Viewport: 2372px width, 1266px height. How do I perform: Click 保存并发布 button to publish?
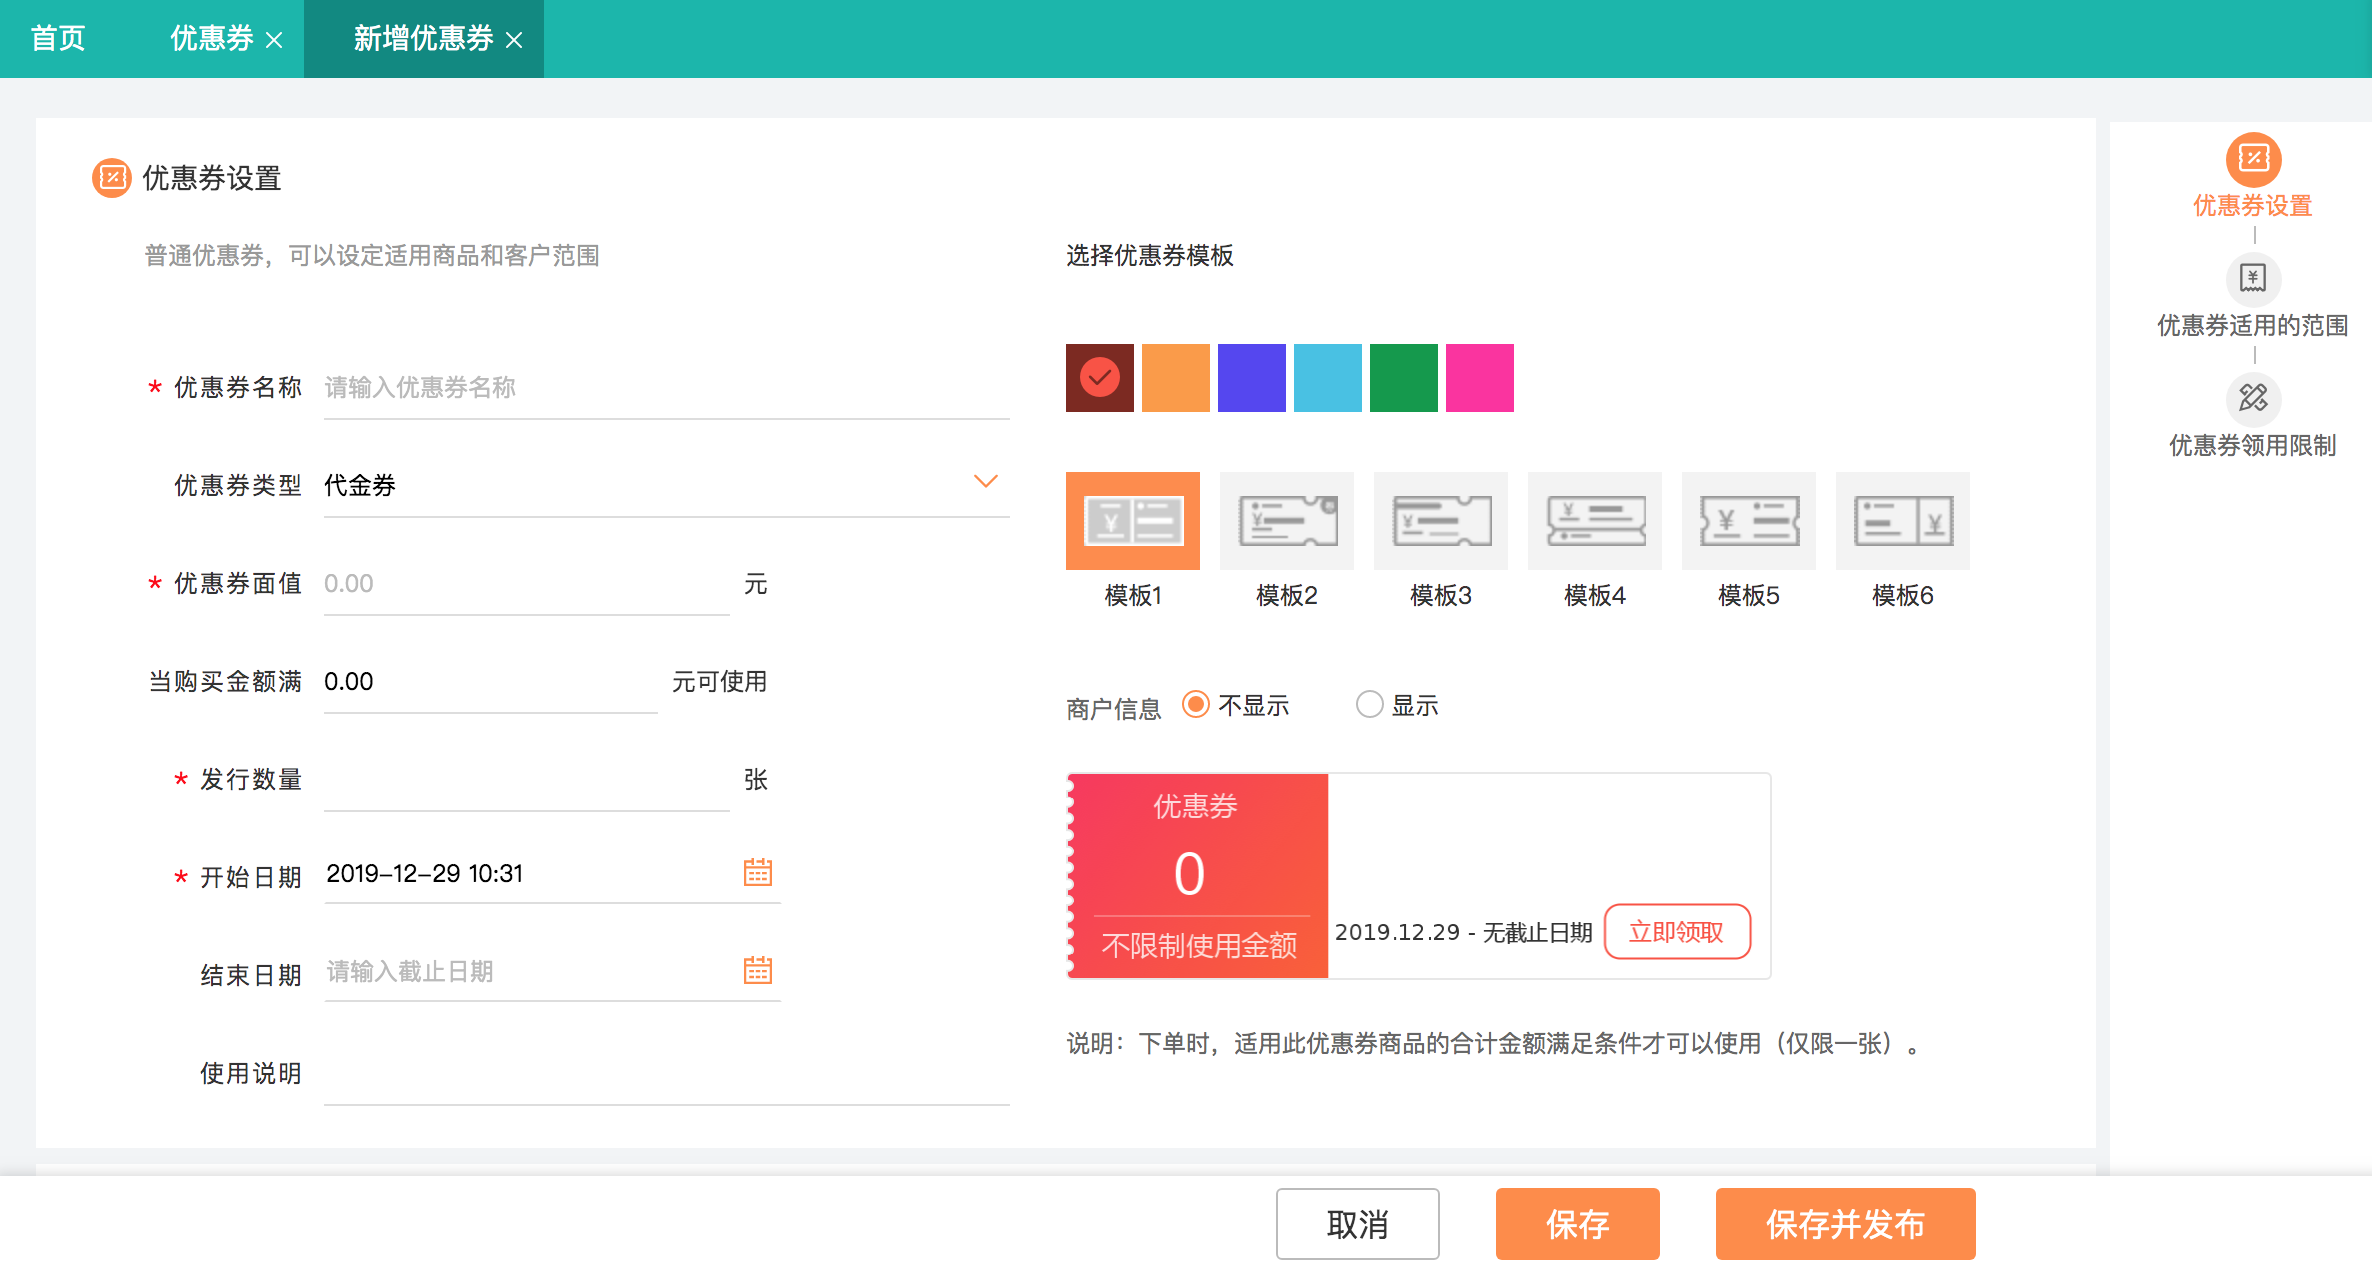coord(1851,1224)
